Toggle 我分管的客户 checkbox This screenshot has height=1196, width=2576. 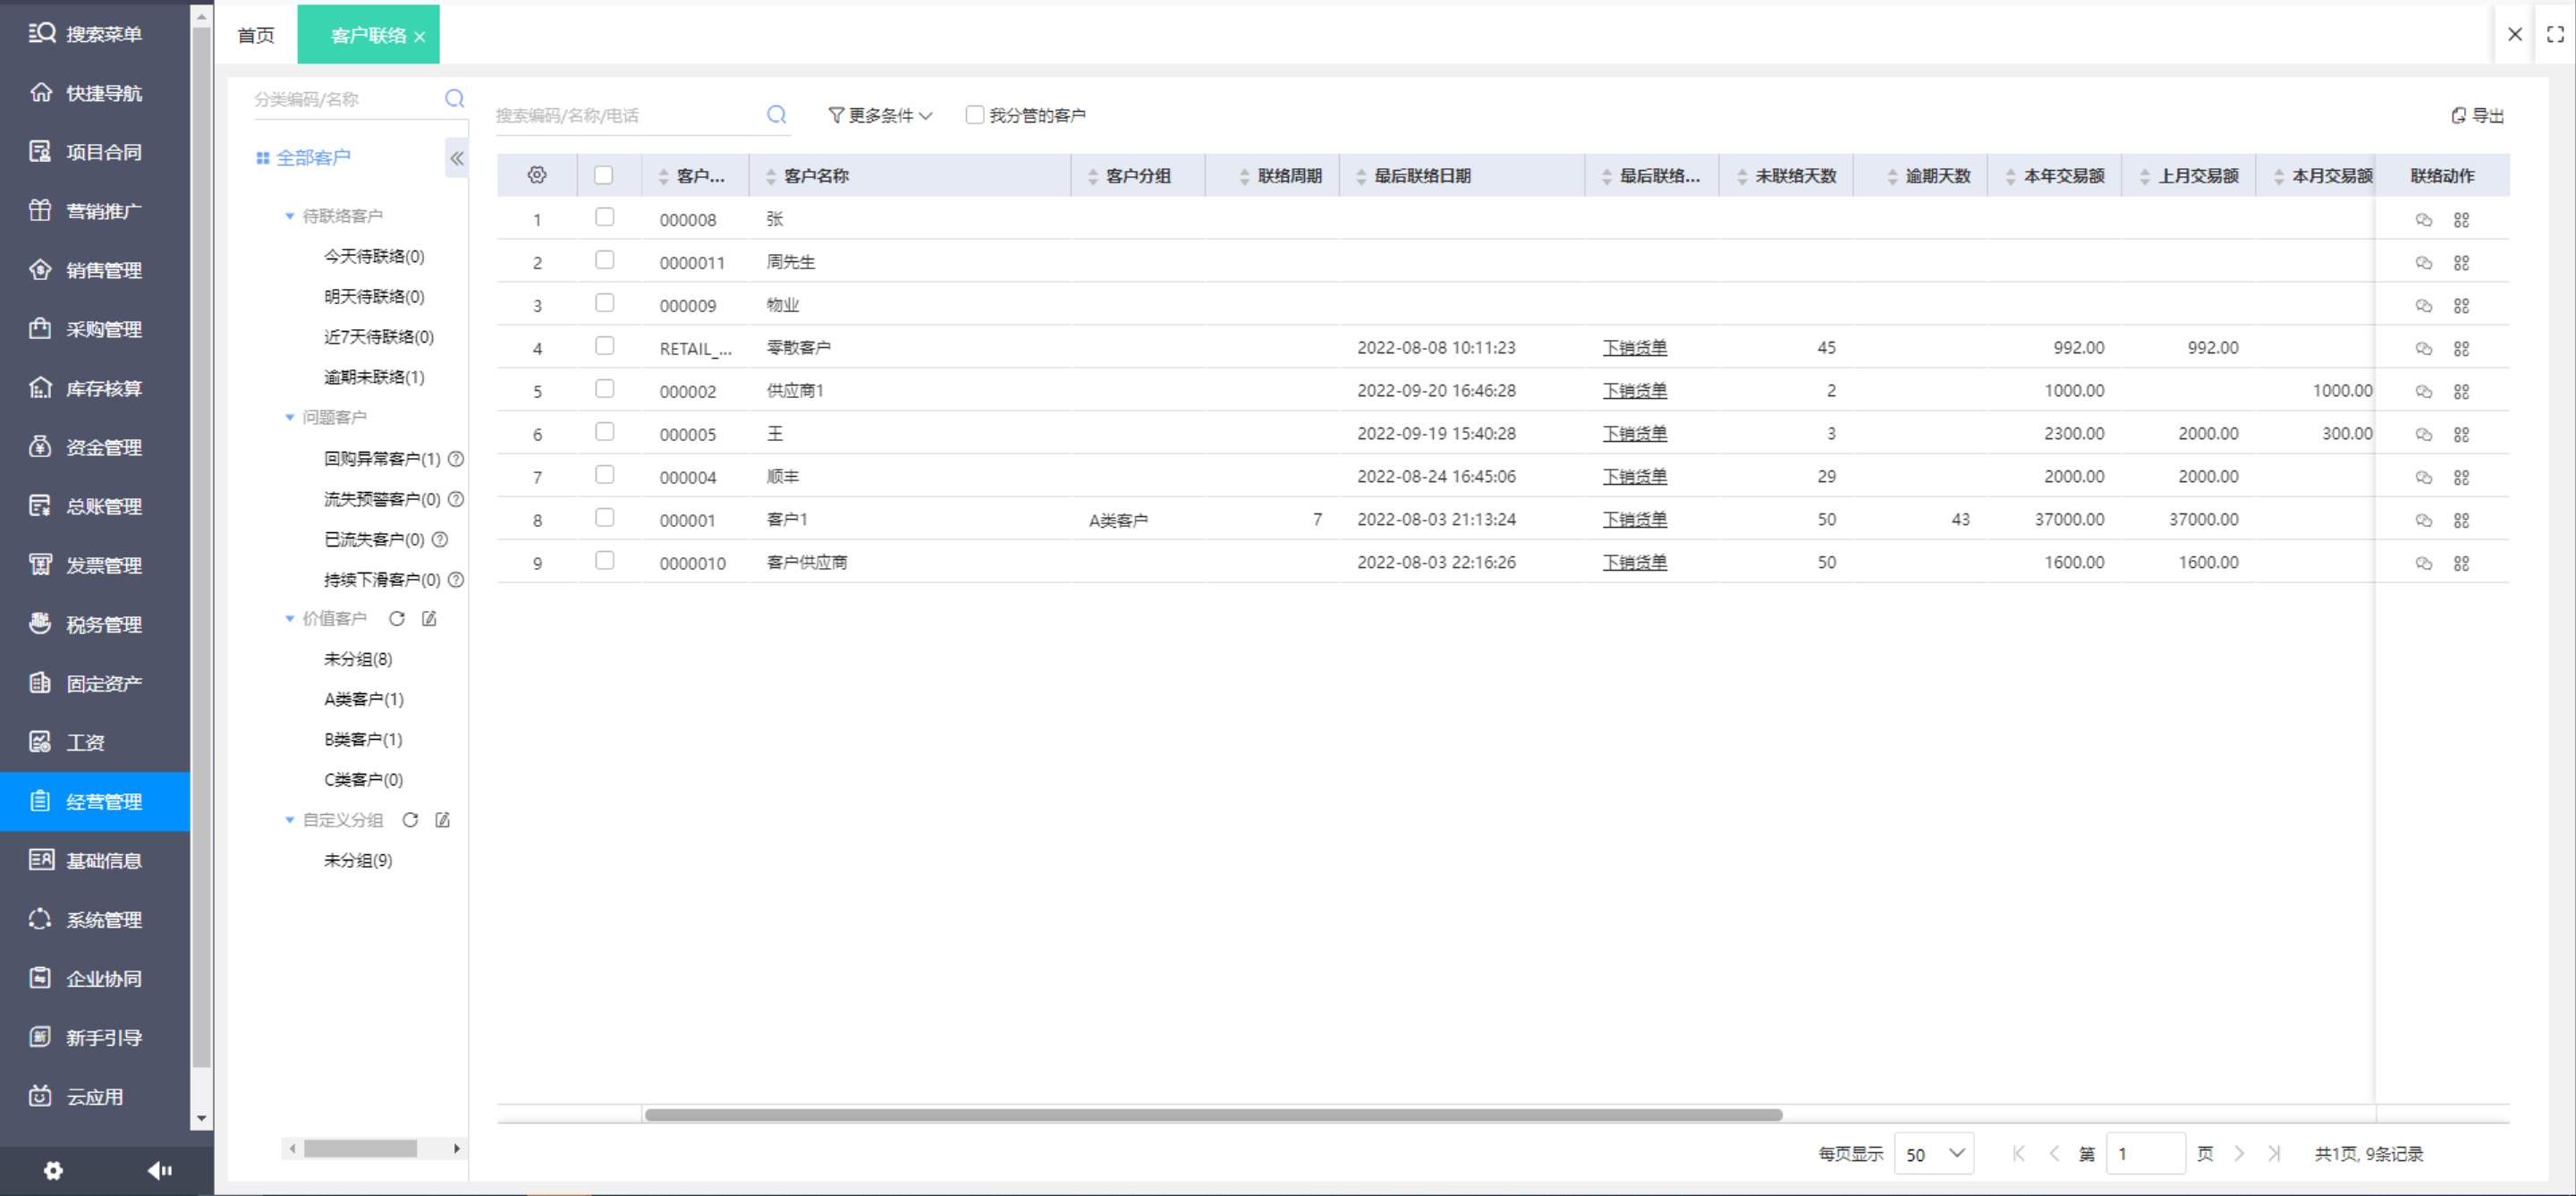tap(971, 115)
